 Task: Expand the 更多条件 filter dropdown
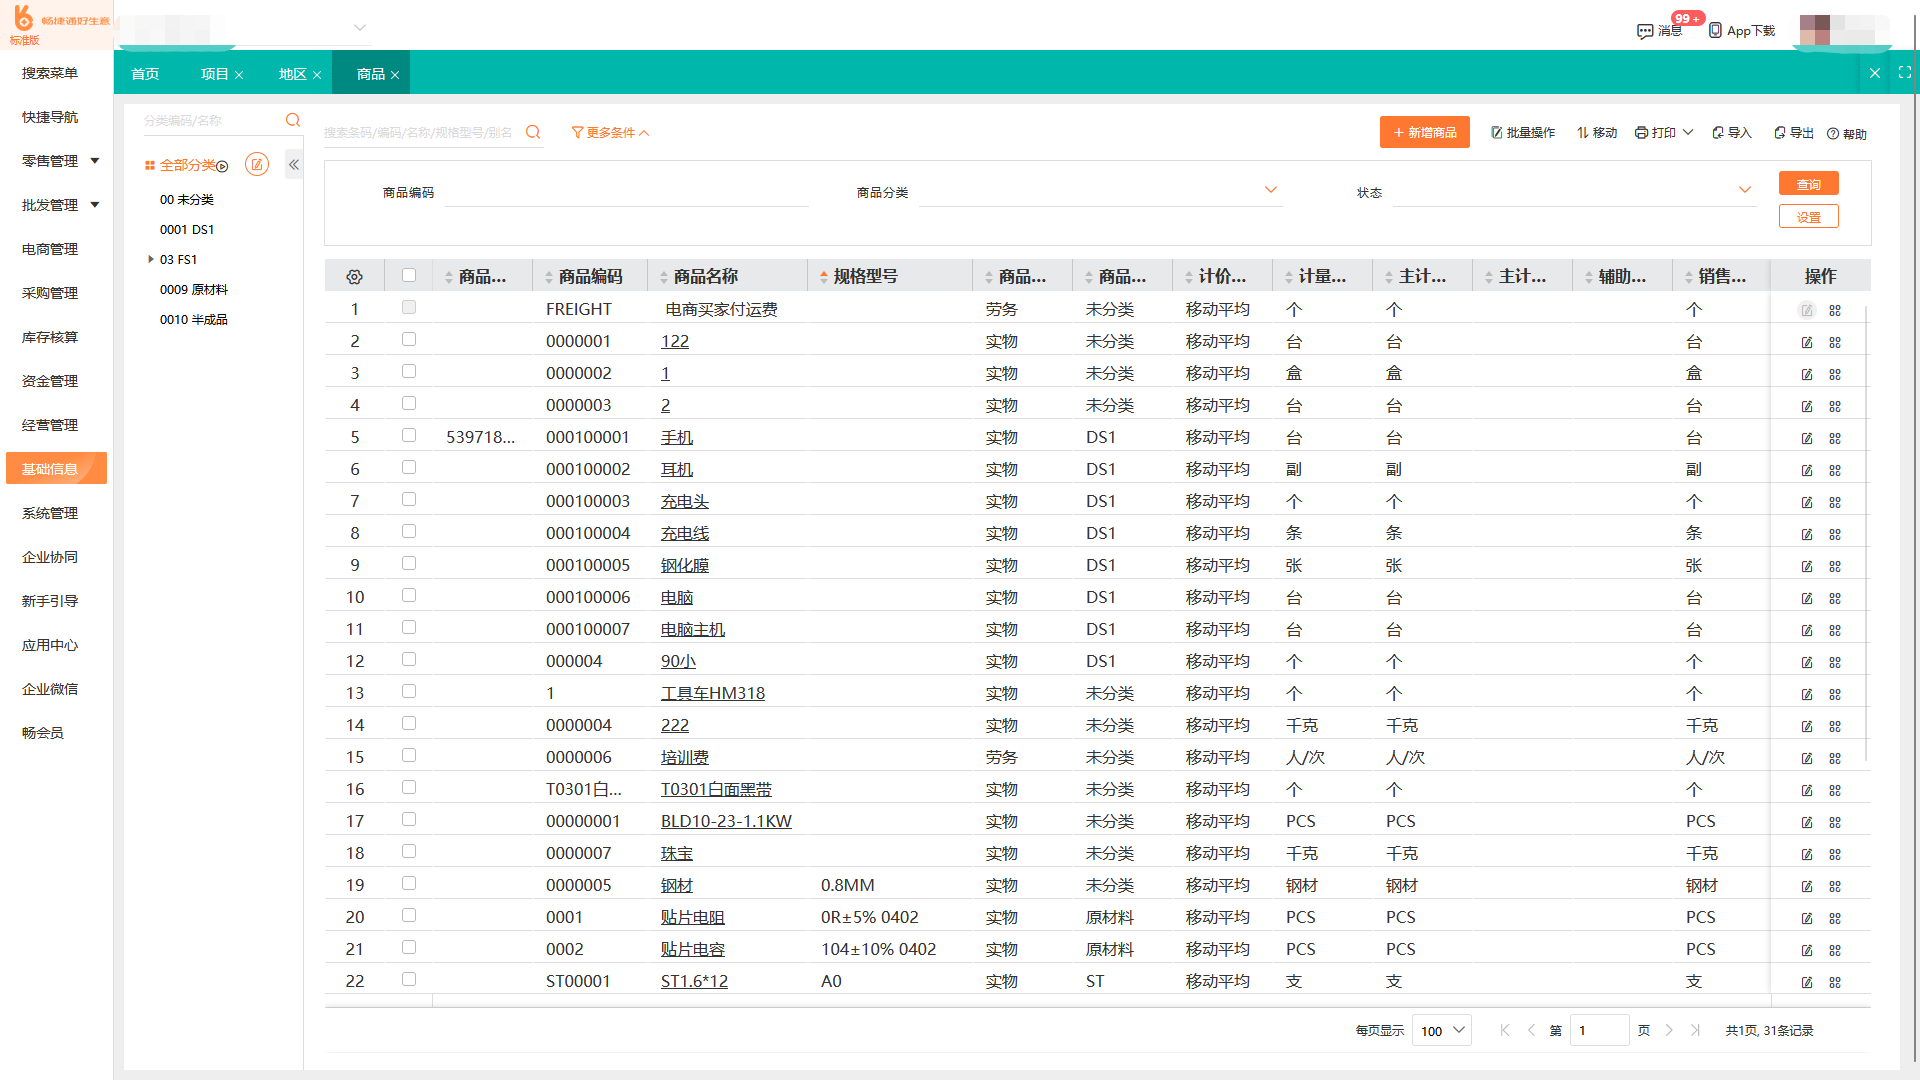[x=612, y=132]
